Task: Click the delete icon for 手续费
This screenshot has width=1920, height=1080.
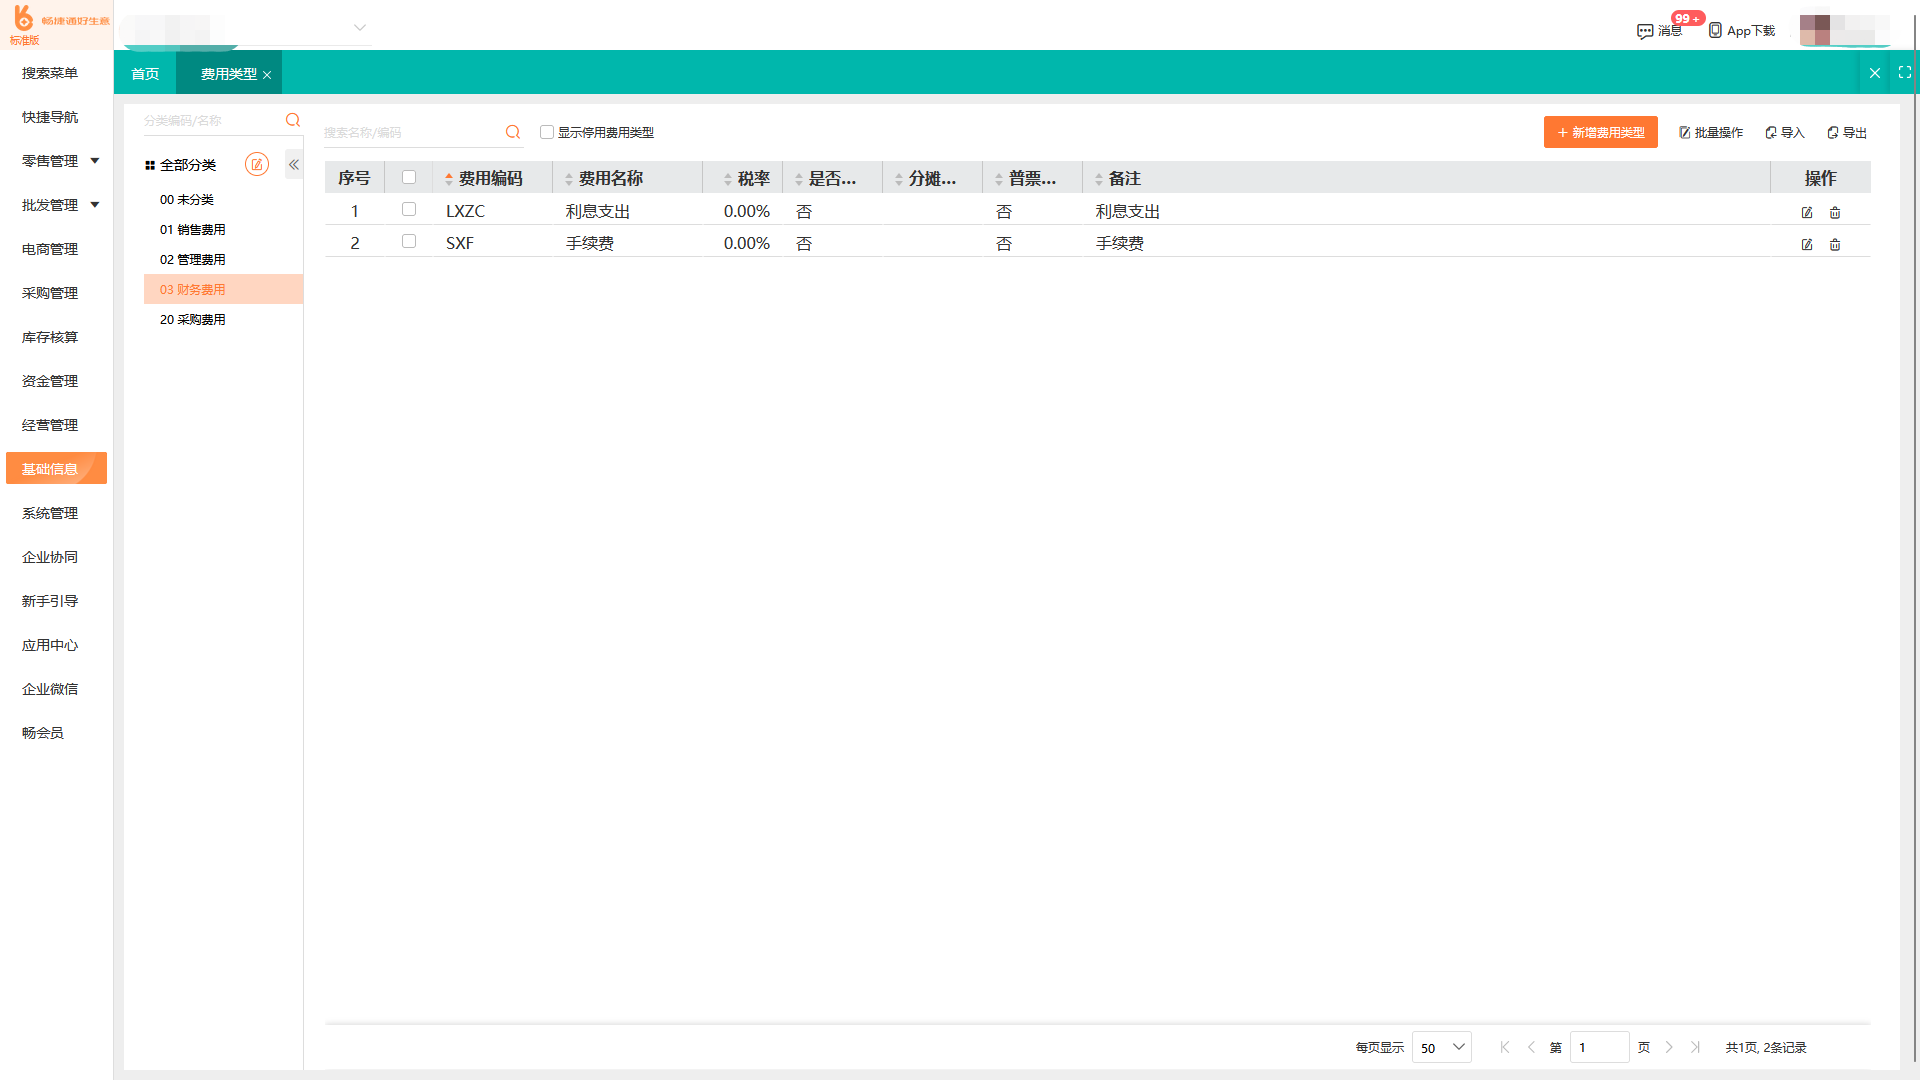Action: (1834, 244)
